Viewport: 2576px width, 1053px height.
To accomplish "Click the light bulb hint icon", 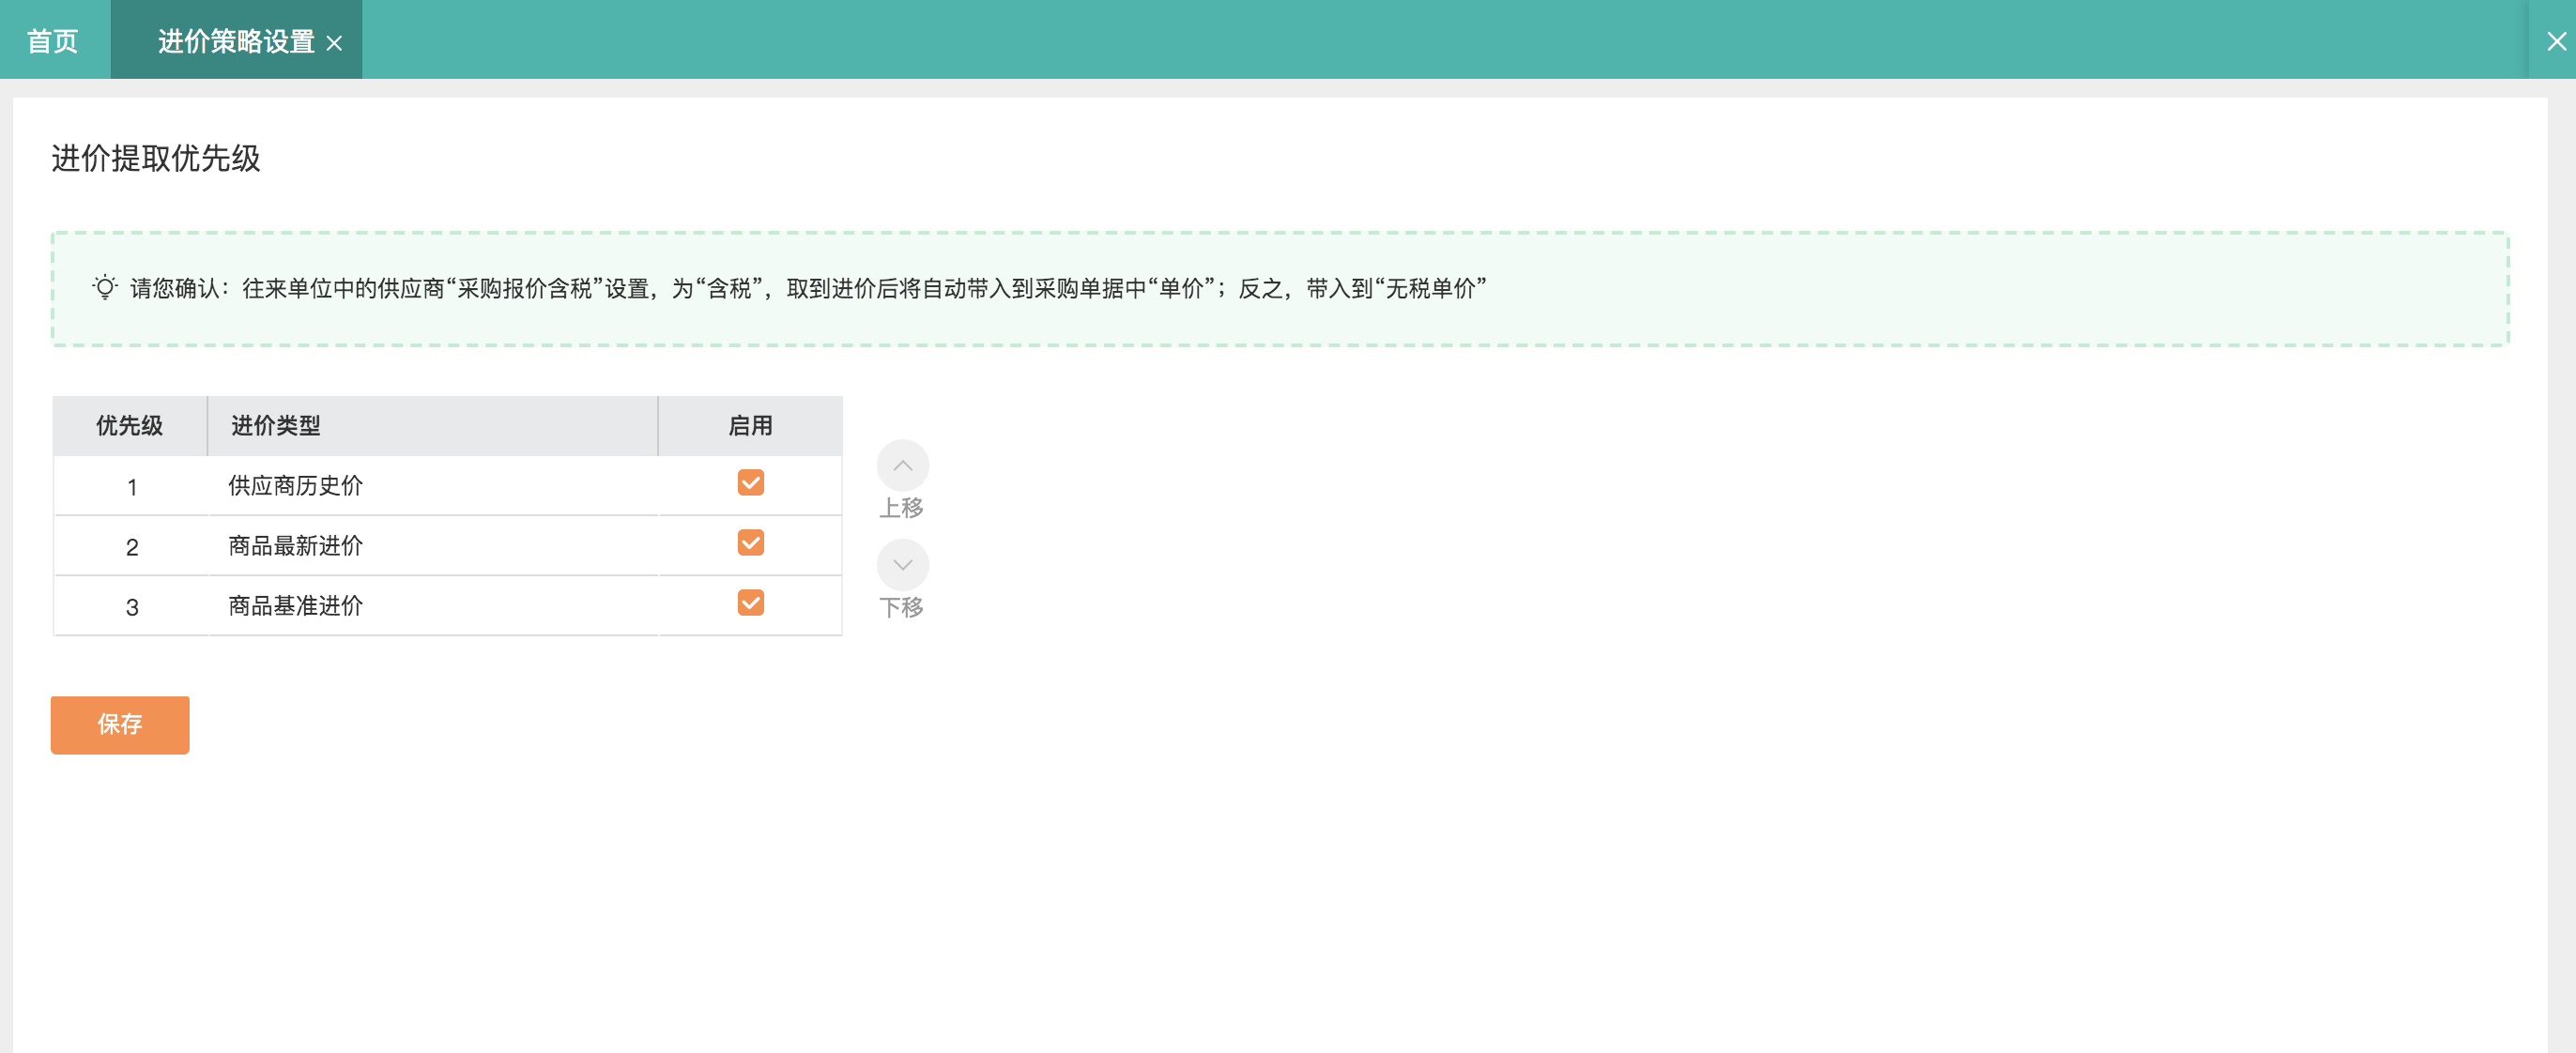I will tap(103, 289).
